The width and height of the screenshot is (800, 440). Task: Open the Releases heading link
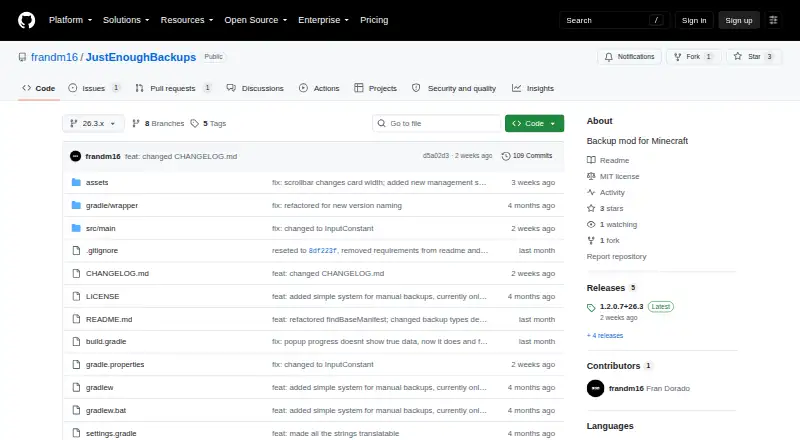(x=611, y=288)
